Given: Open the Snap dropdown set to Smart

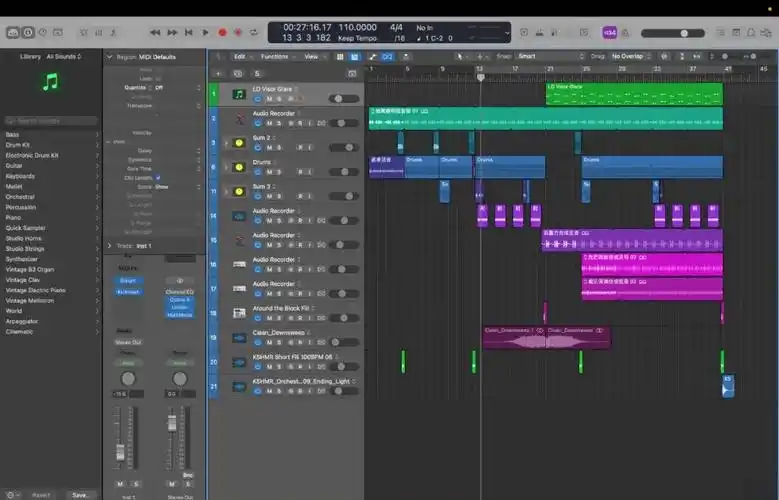Looking at the screenshot, I should pos(540,57).
